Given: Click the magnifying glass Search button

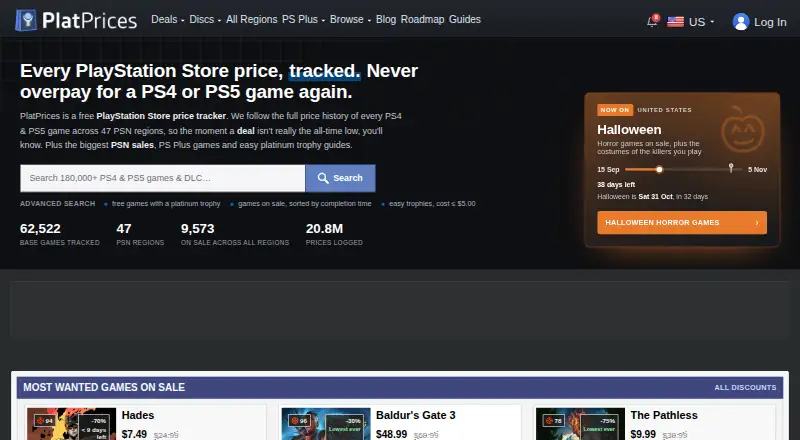Looking at the screenshot, I should coord(340,178).
